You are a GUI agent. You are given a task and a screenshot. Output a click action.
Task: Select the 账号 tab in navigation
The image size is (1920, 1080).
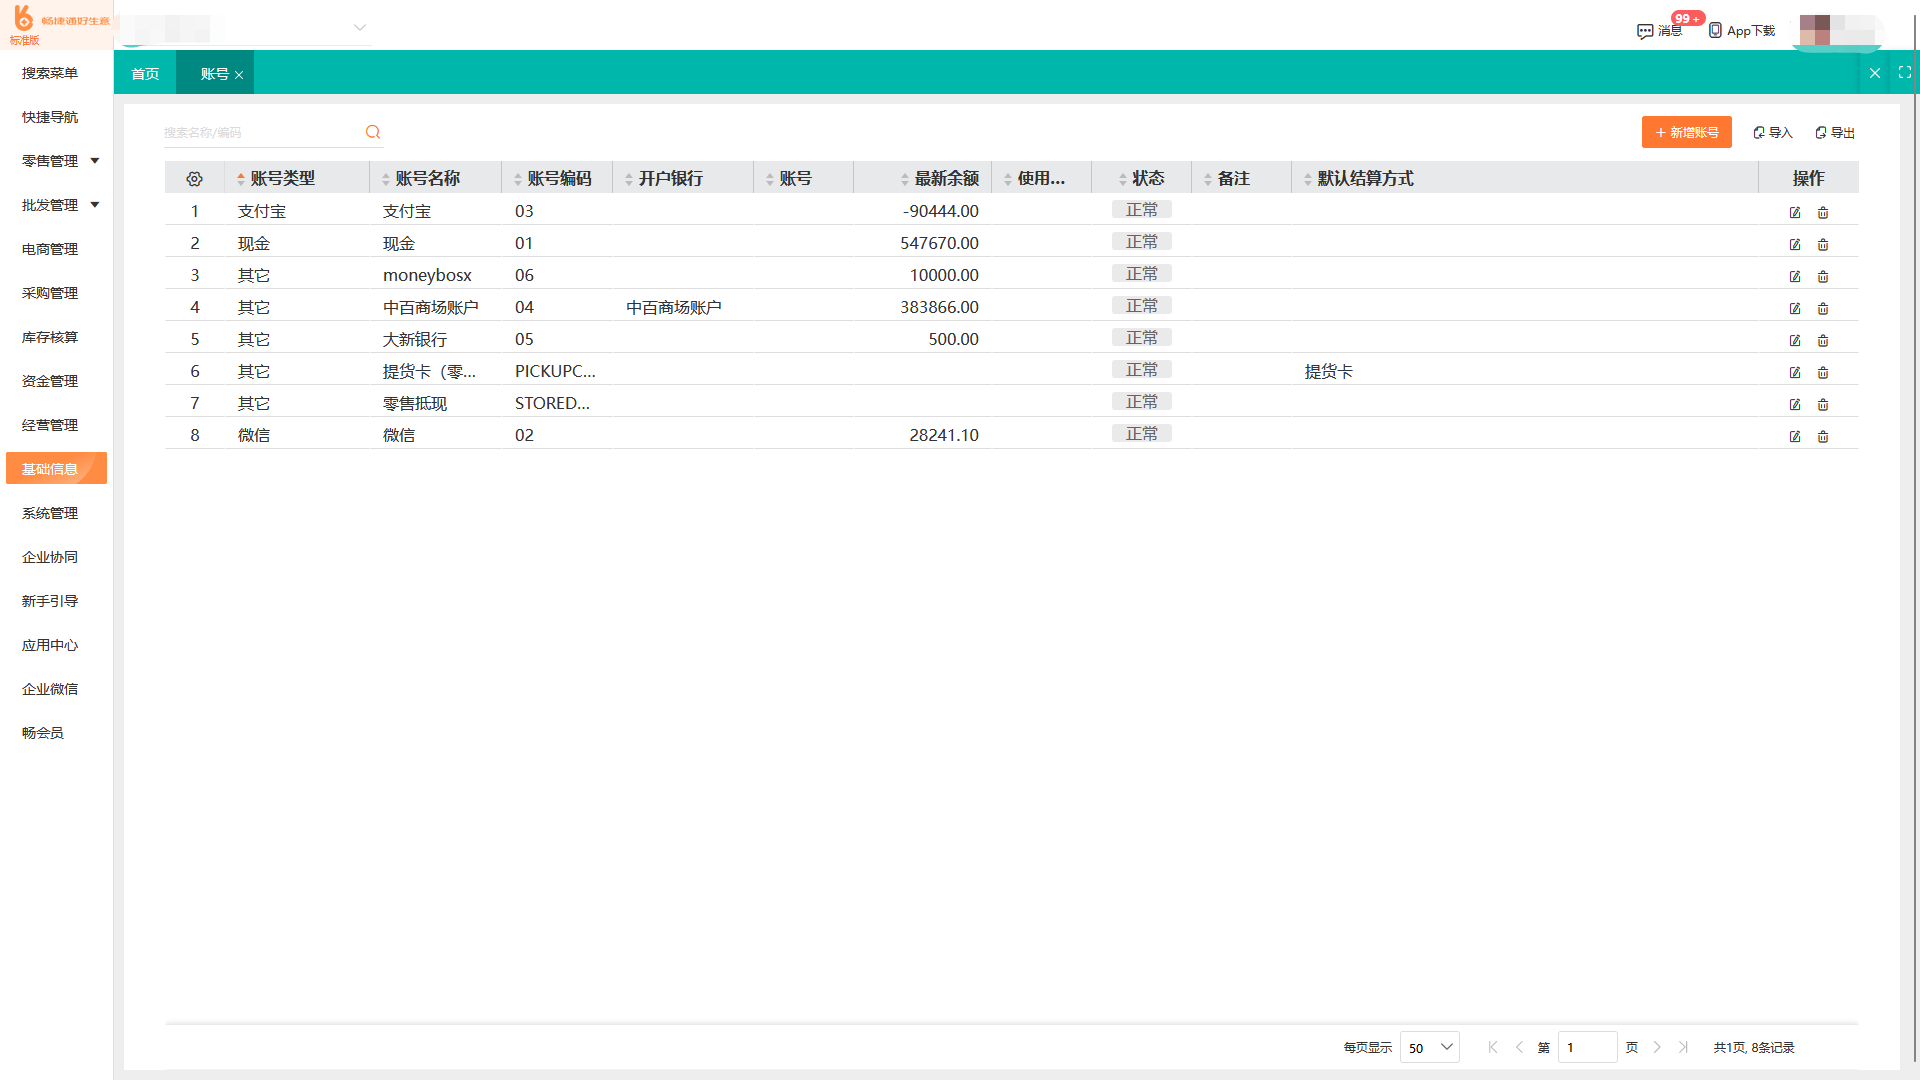[x=215, y=73]
